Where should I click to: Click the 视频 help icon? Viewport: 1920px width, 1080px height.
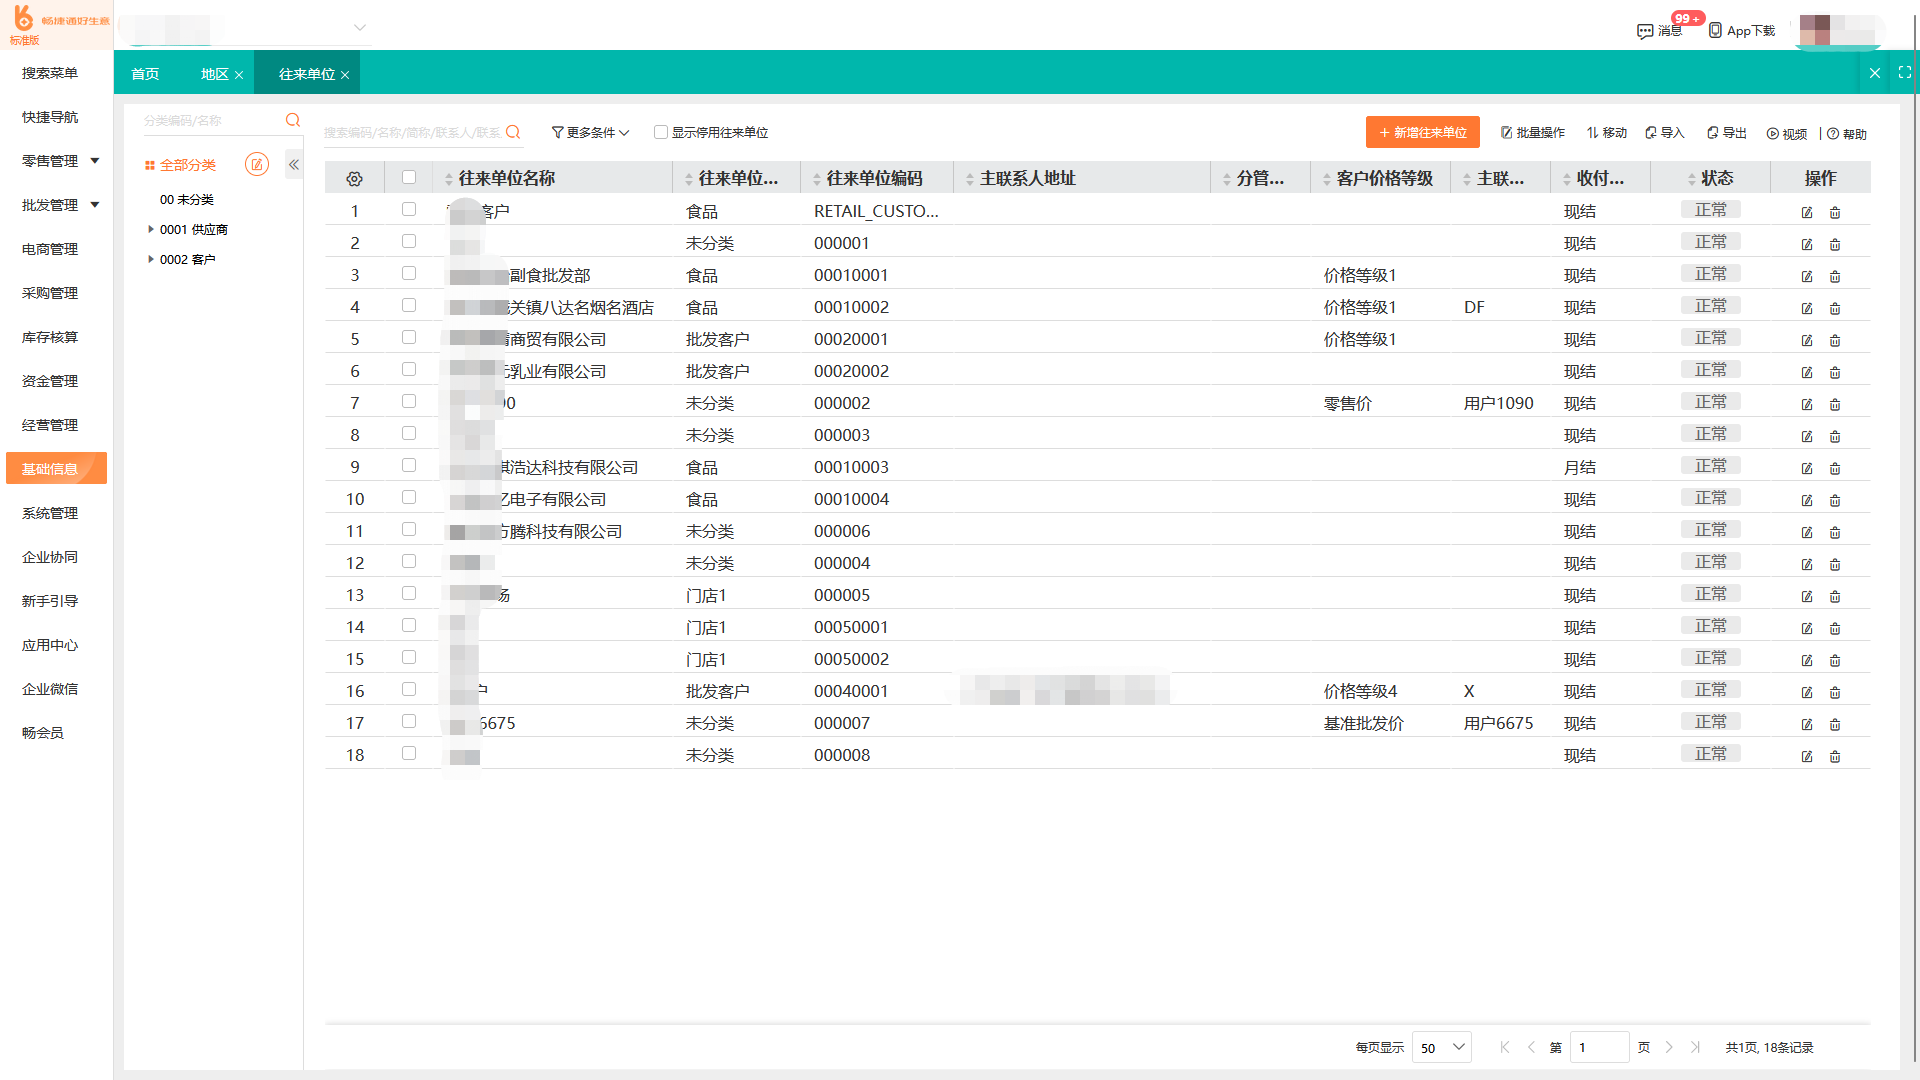pyautogui.click(x=1788, y=131)
